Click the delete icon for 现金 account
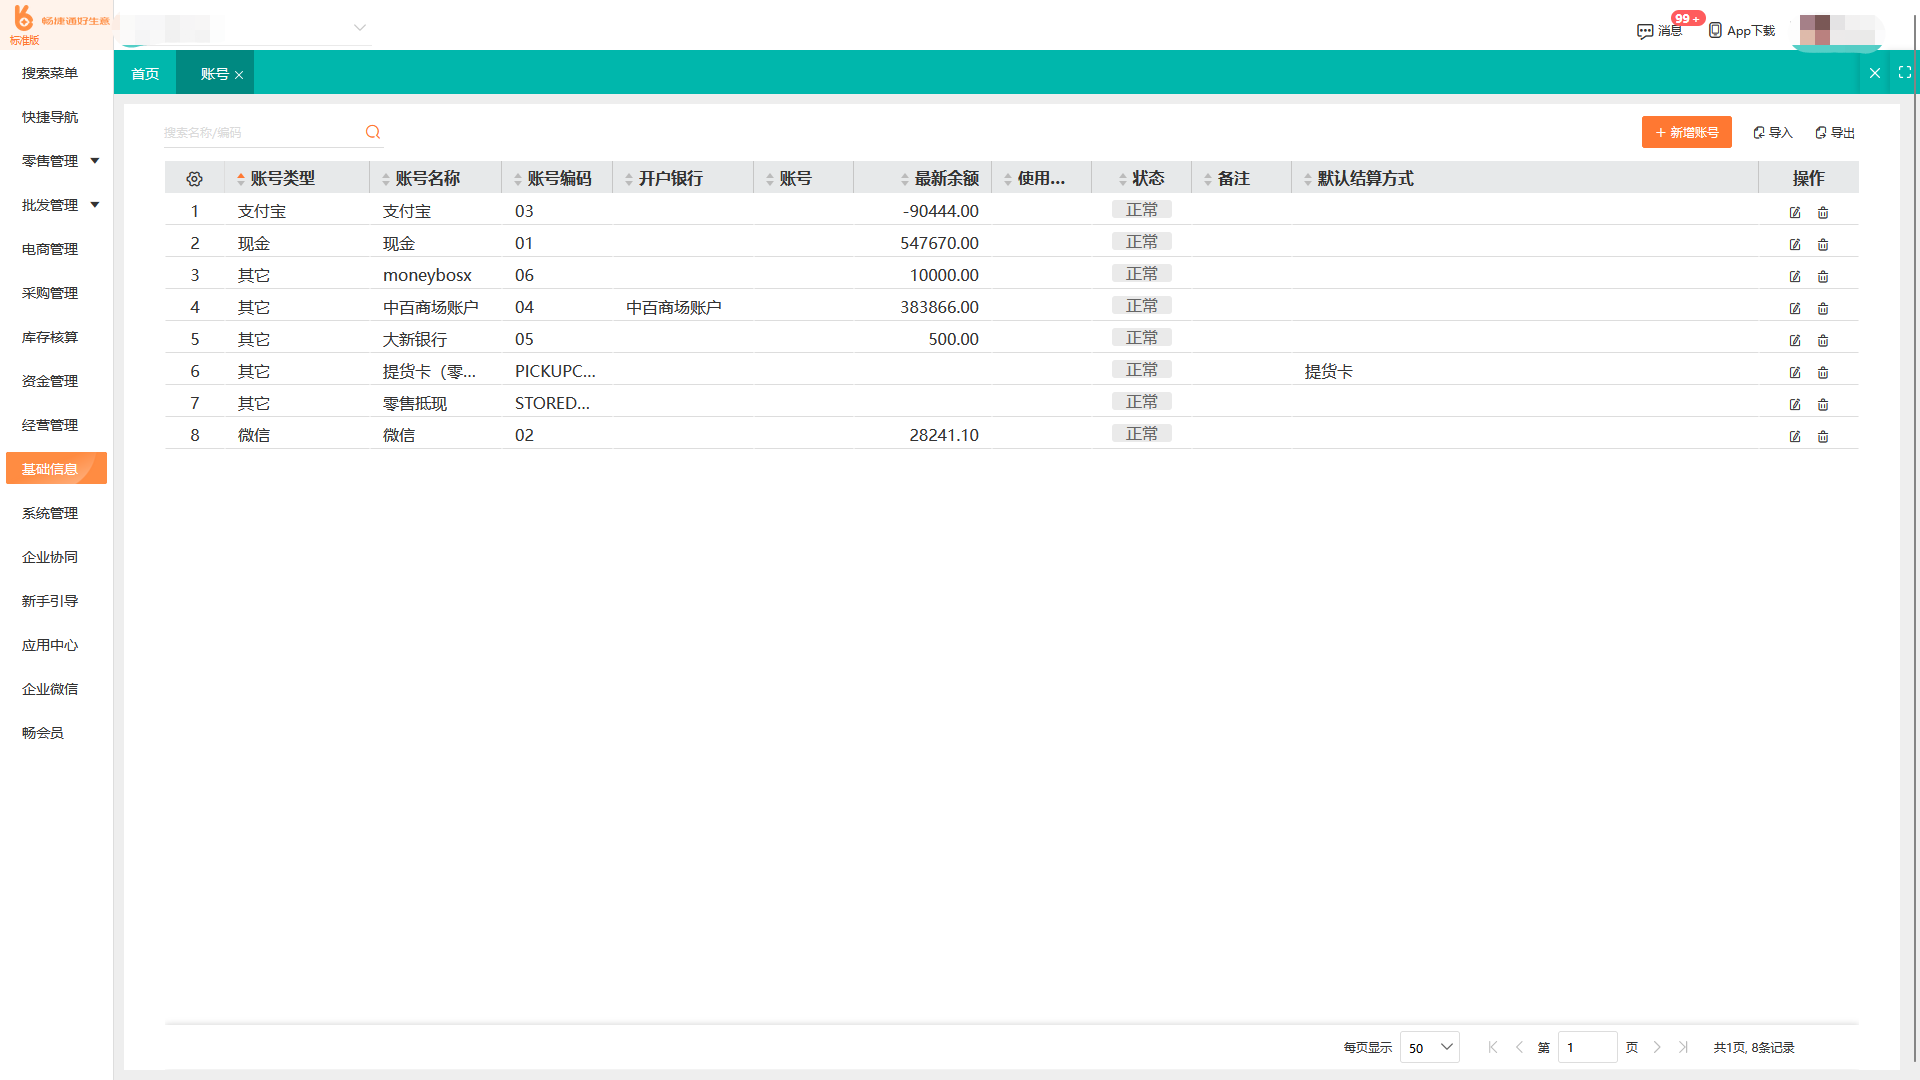This screenshot has height=1080, width=1920. coord(1824,243)
